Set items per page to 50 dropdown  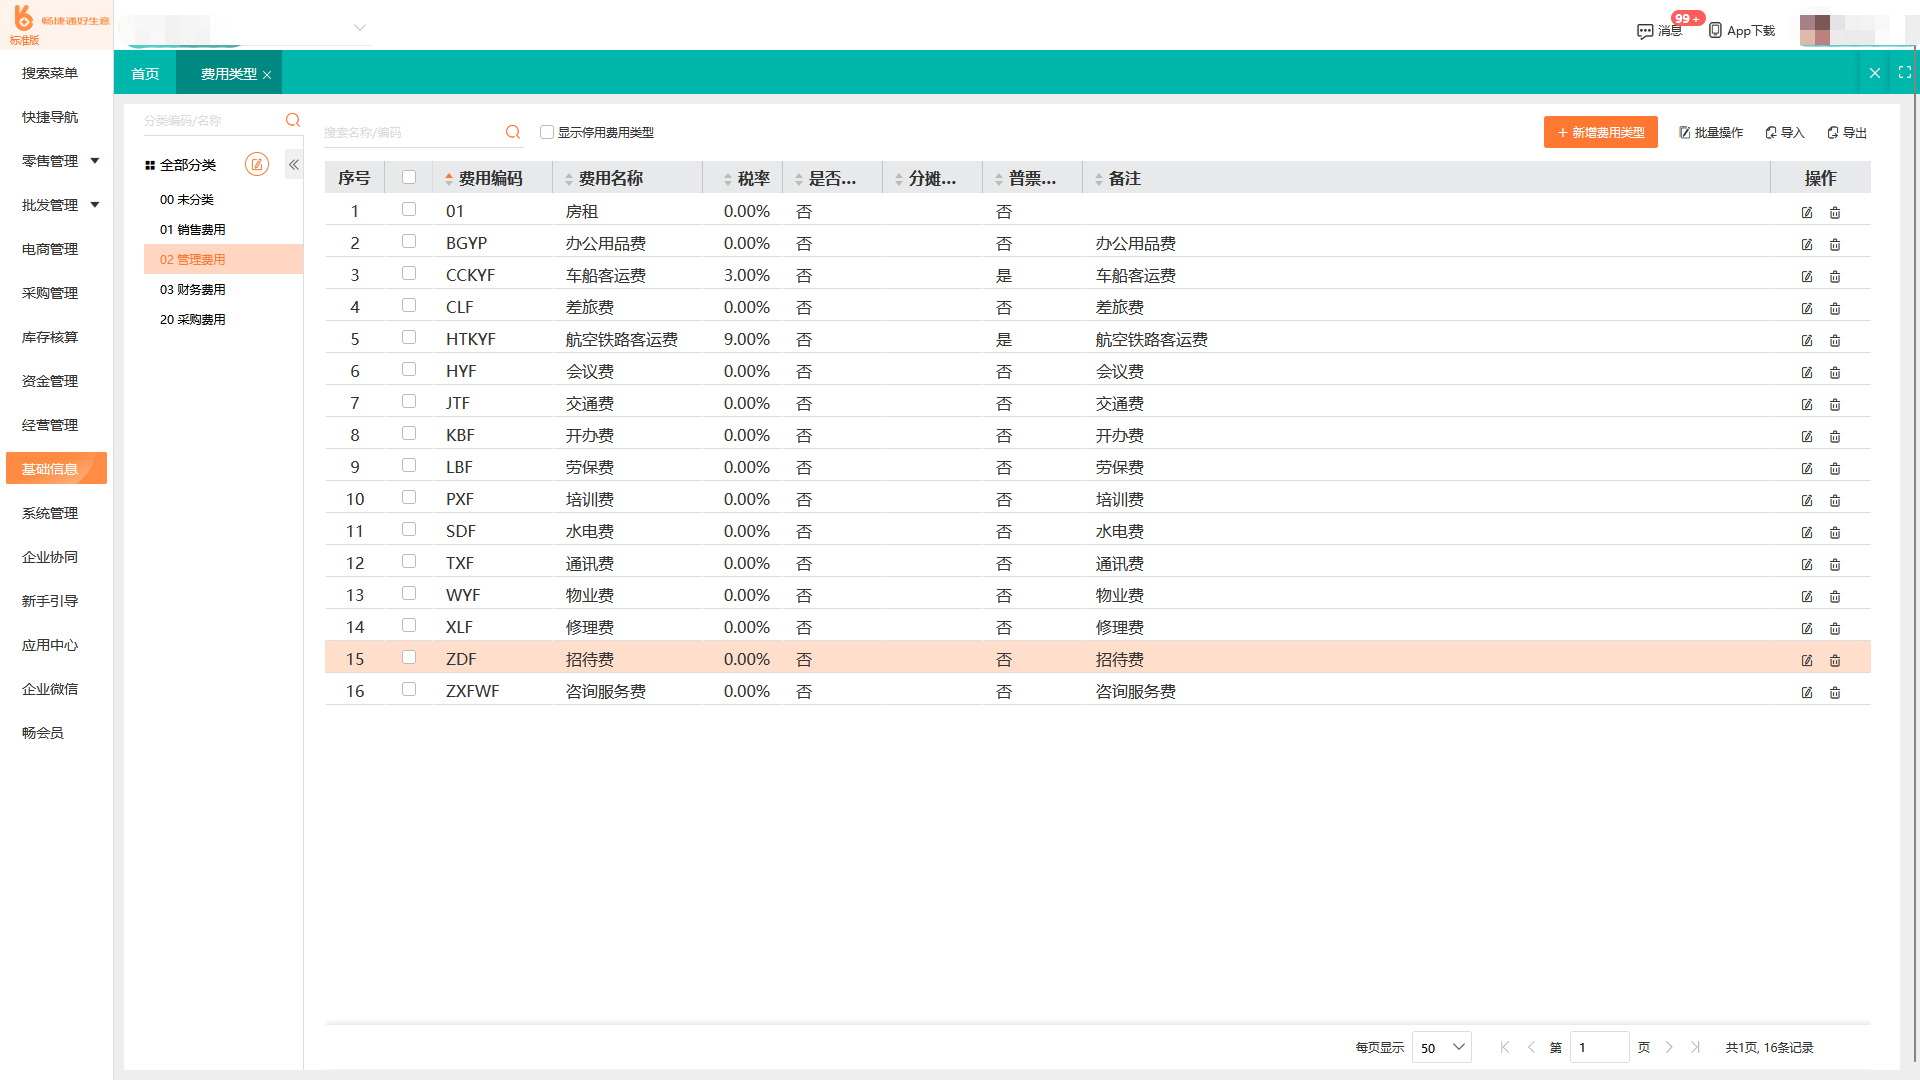[x=1439, y=1047]
